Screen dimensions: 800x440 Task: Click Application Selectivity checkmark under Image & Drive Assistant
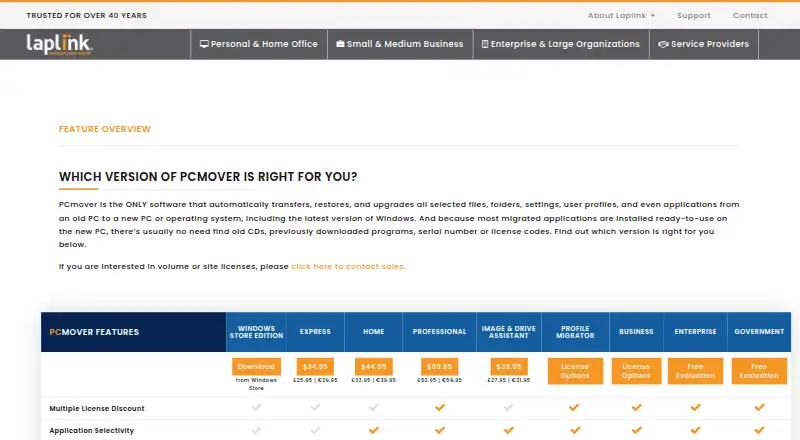pos(509,430)
